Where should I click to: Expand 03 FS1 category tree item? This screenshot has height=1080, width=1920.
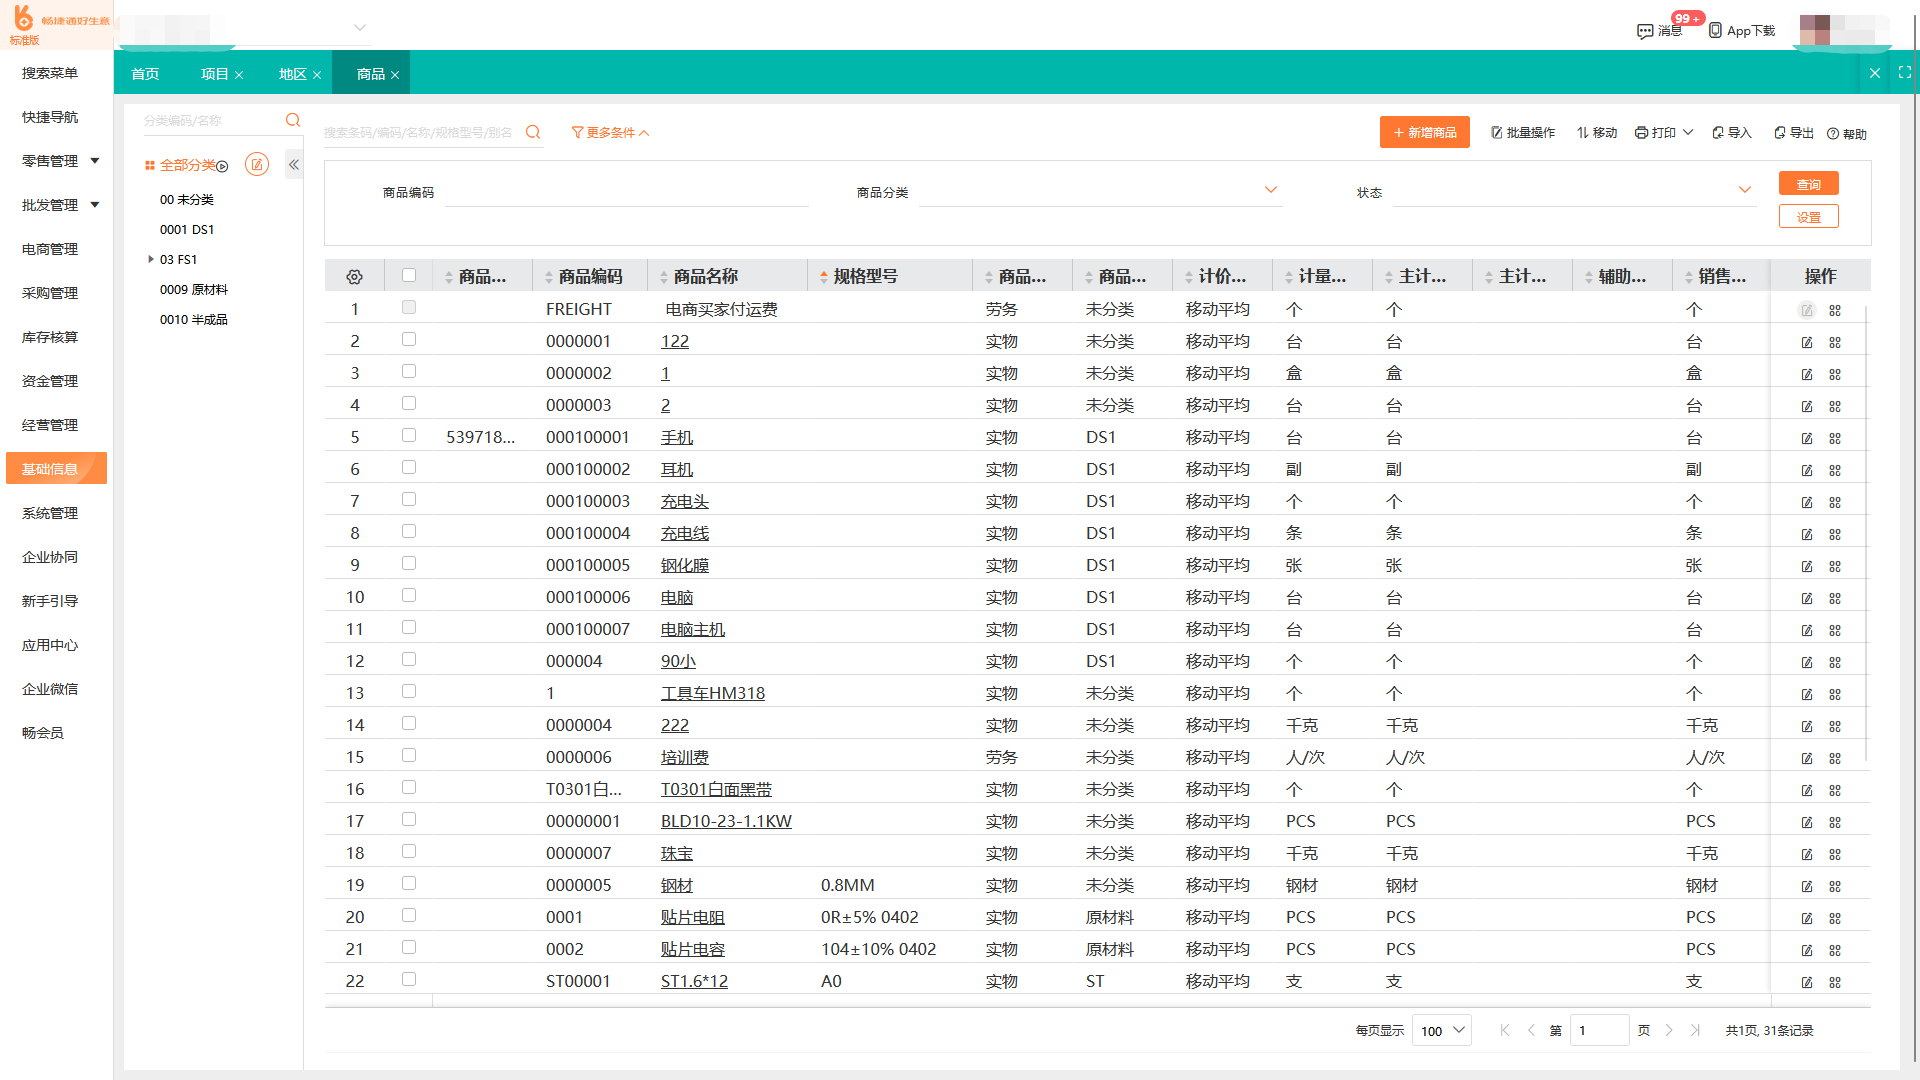pos(150,258)
